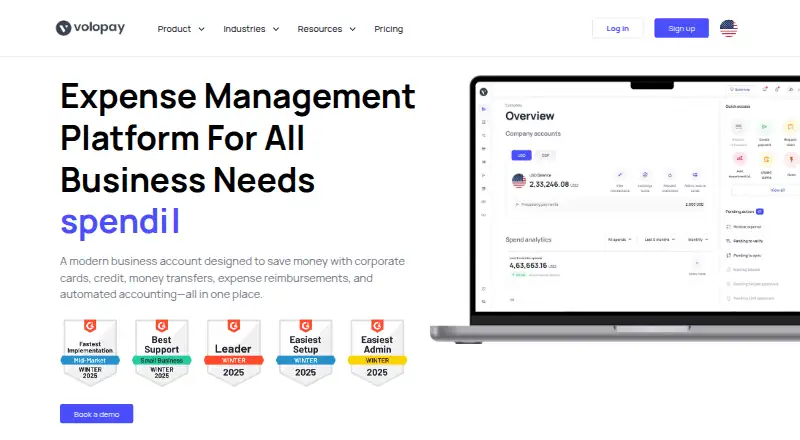The height and width of the screenshot is (440, 800).
Task: Click the 4,63,663.16 spend amount
Action: coord(528,265)
